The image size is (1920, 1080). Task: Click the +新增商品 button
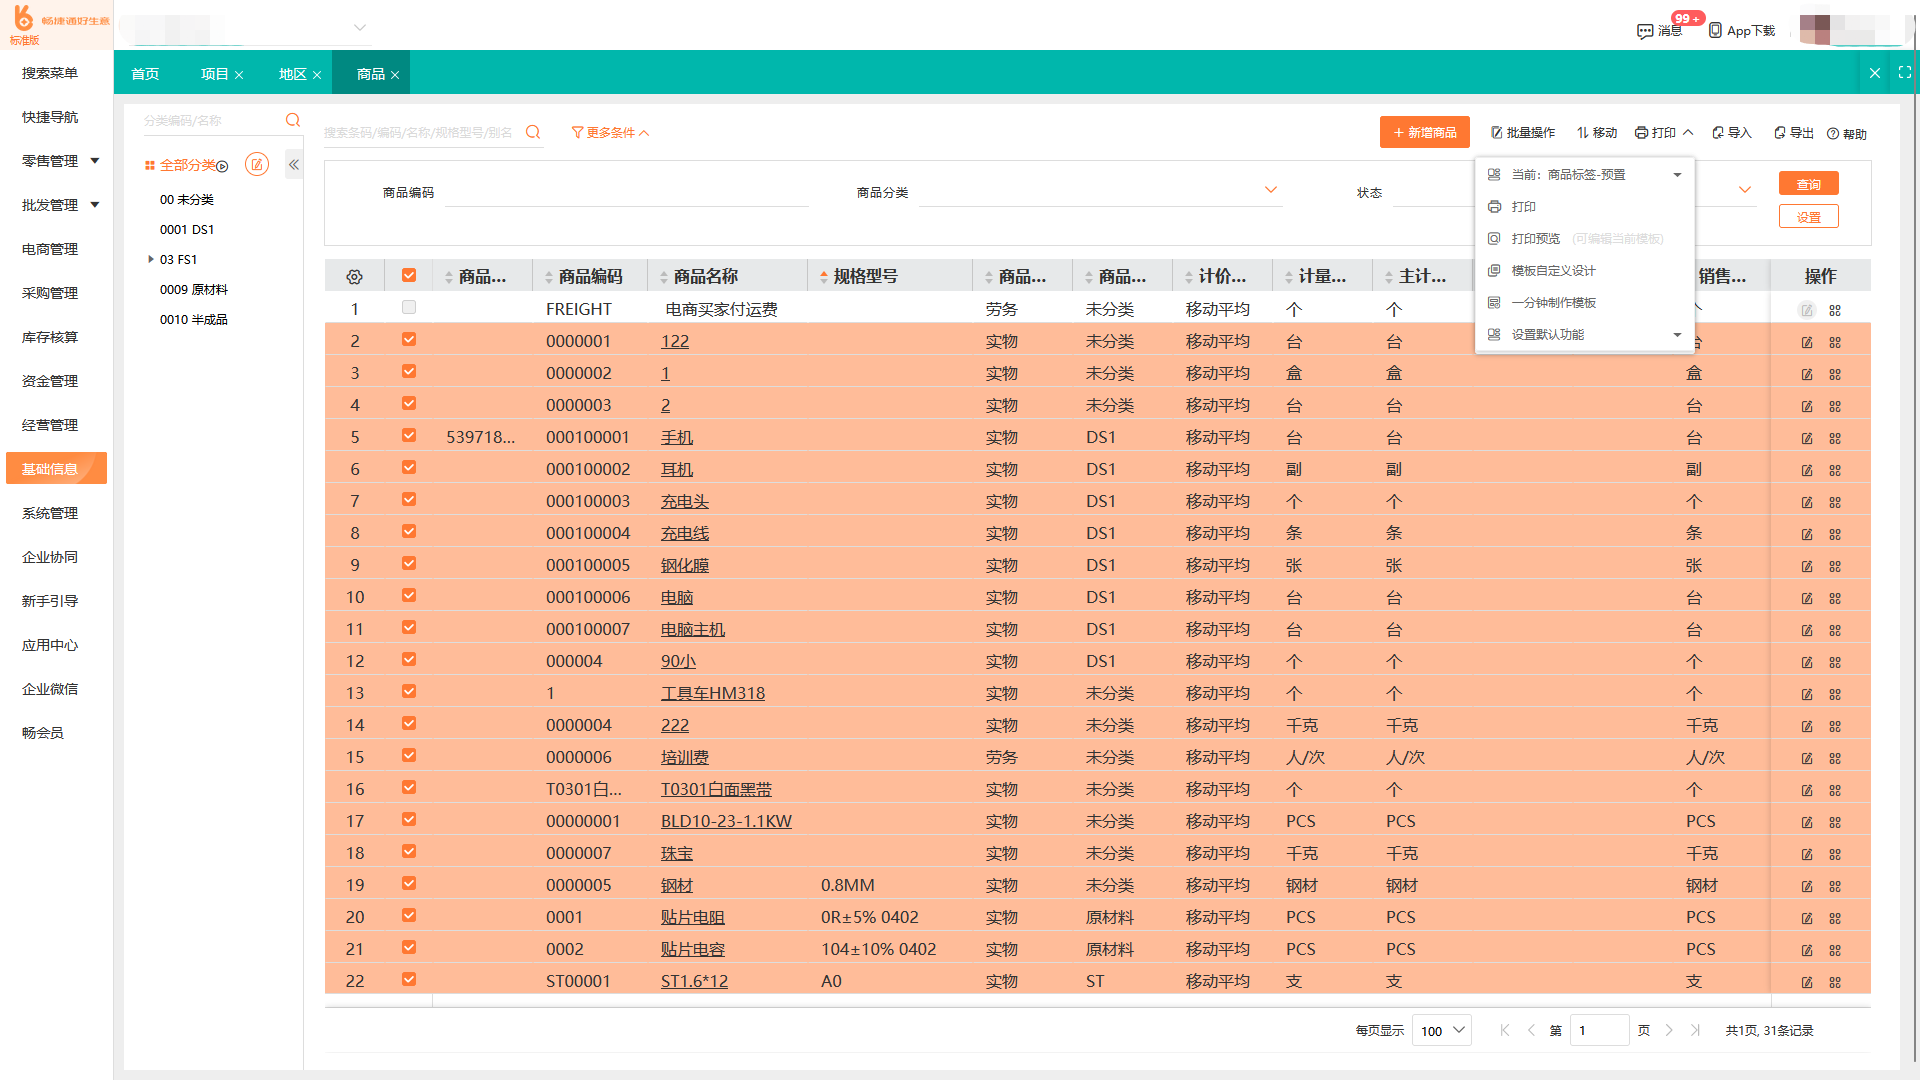pos(1424,132)
